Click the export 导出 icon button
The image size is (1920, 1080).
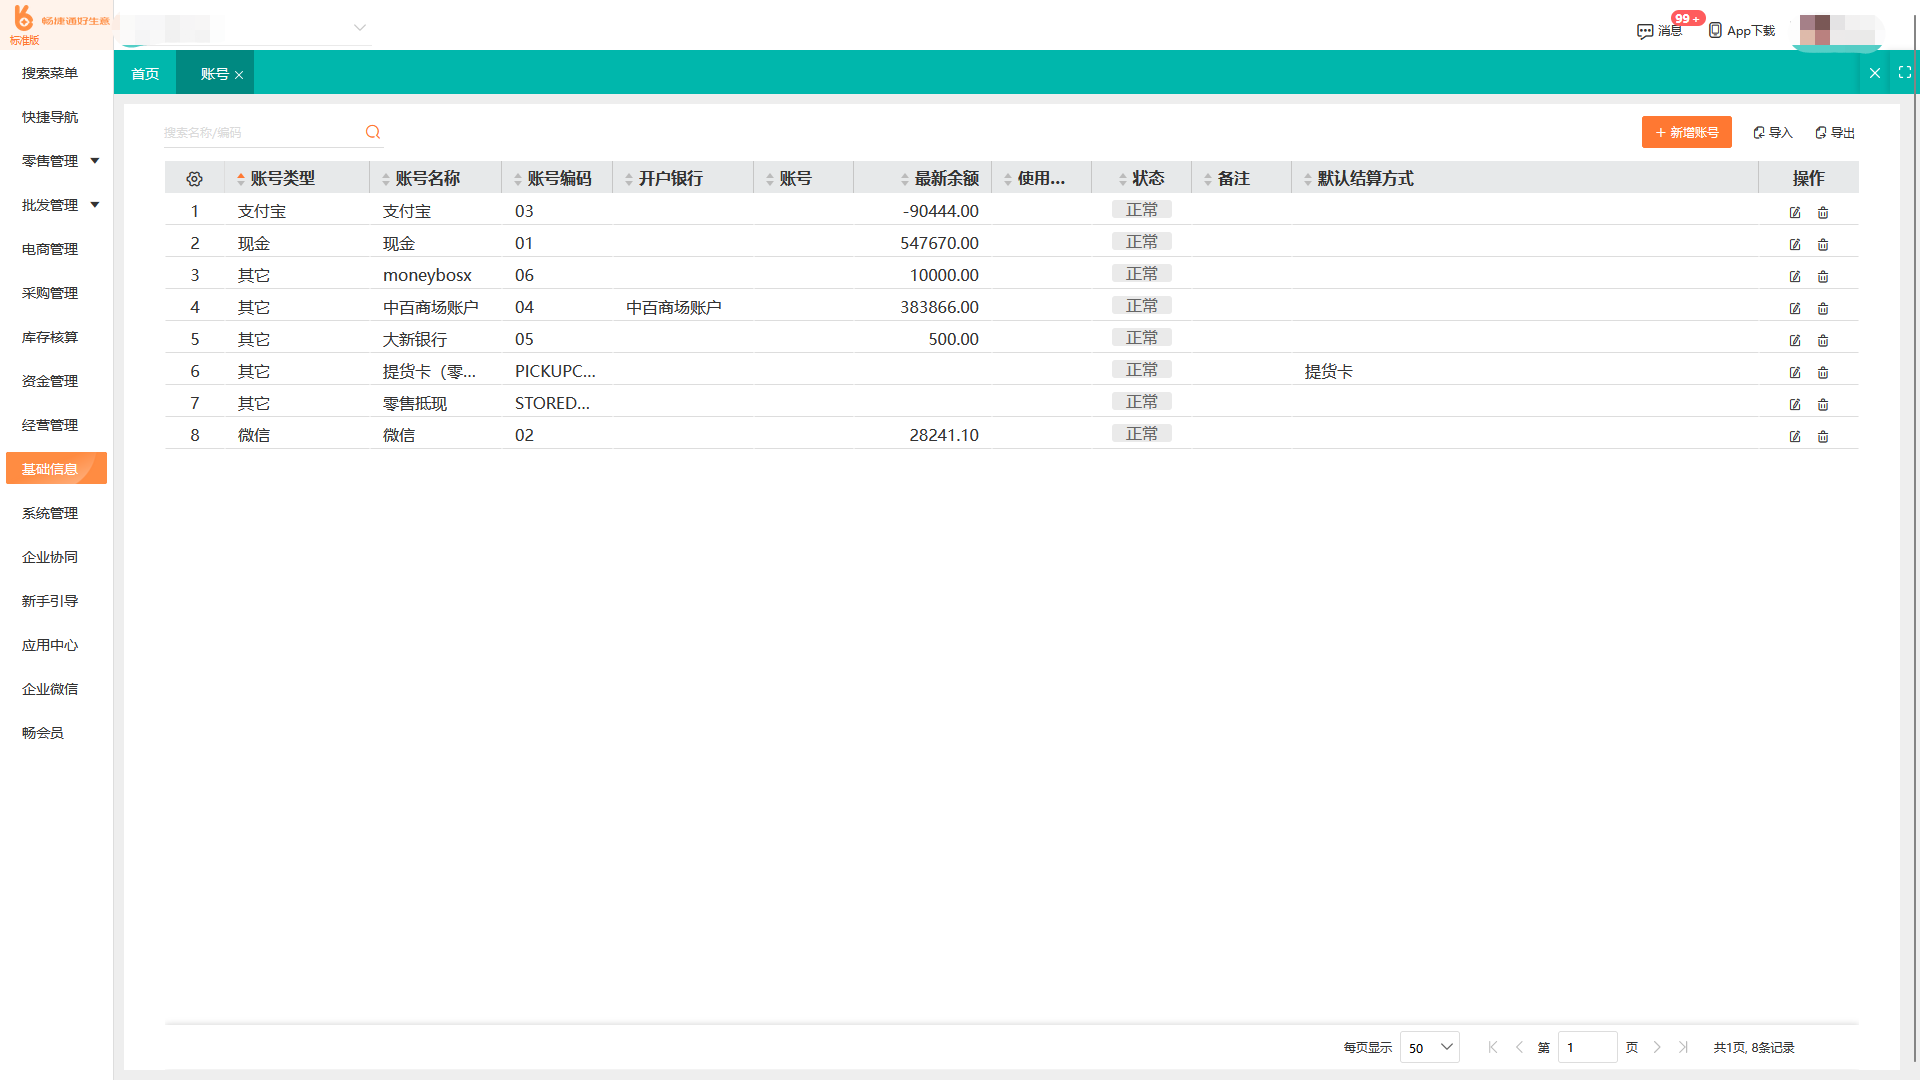tap(1834, 132)
